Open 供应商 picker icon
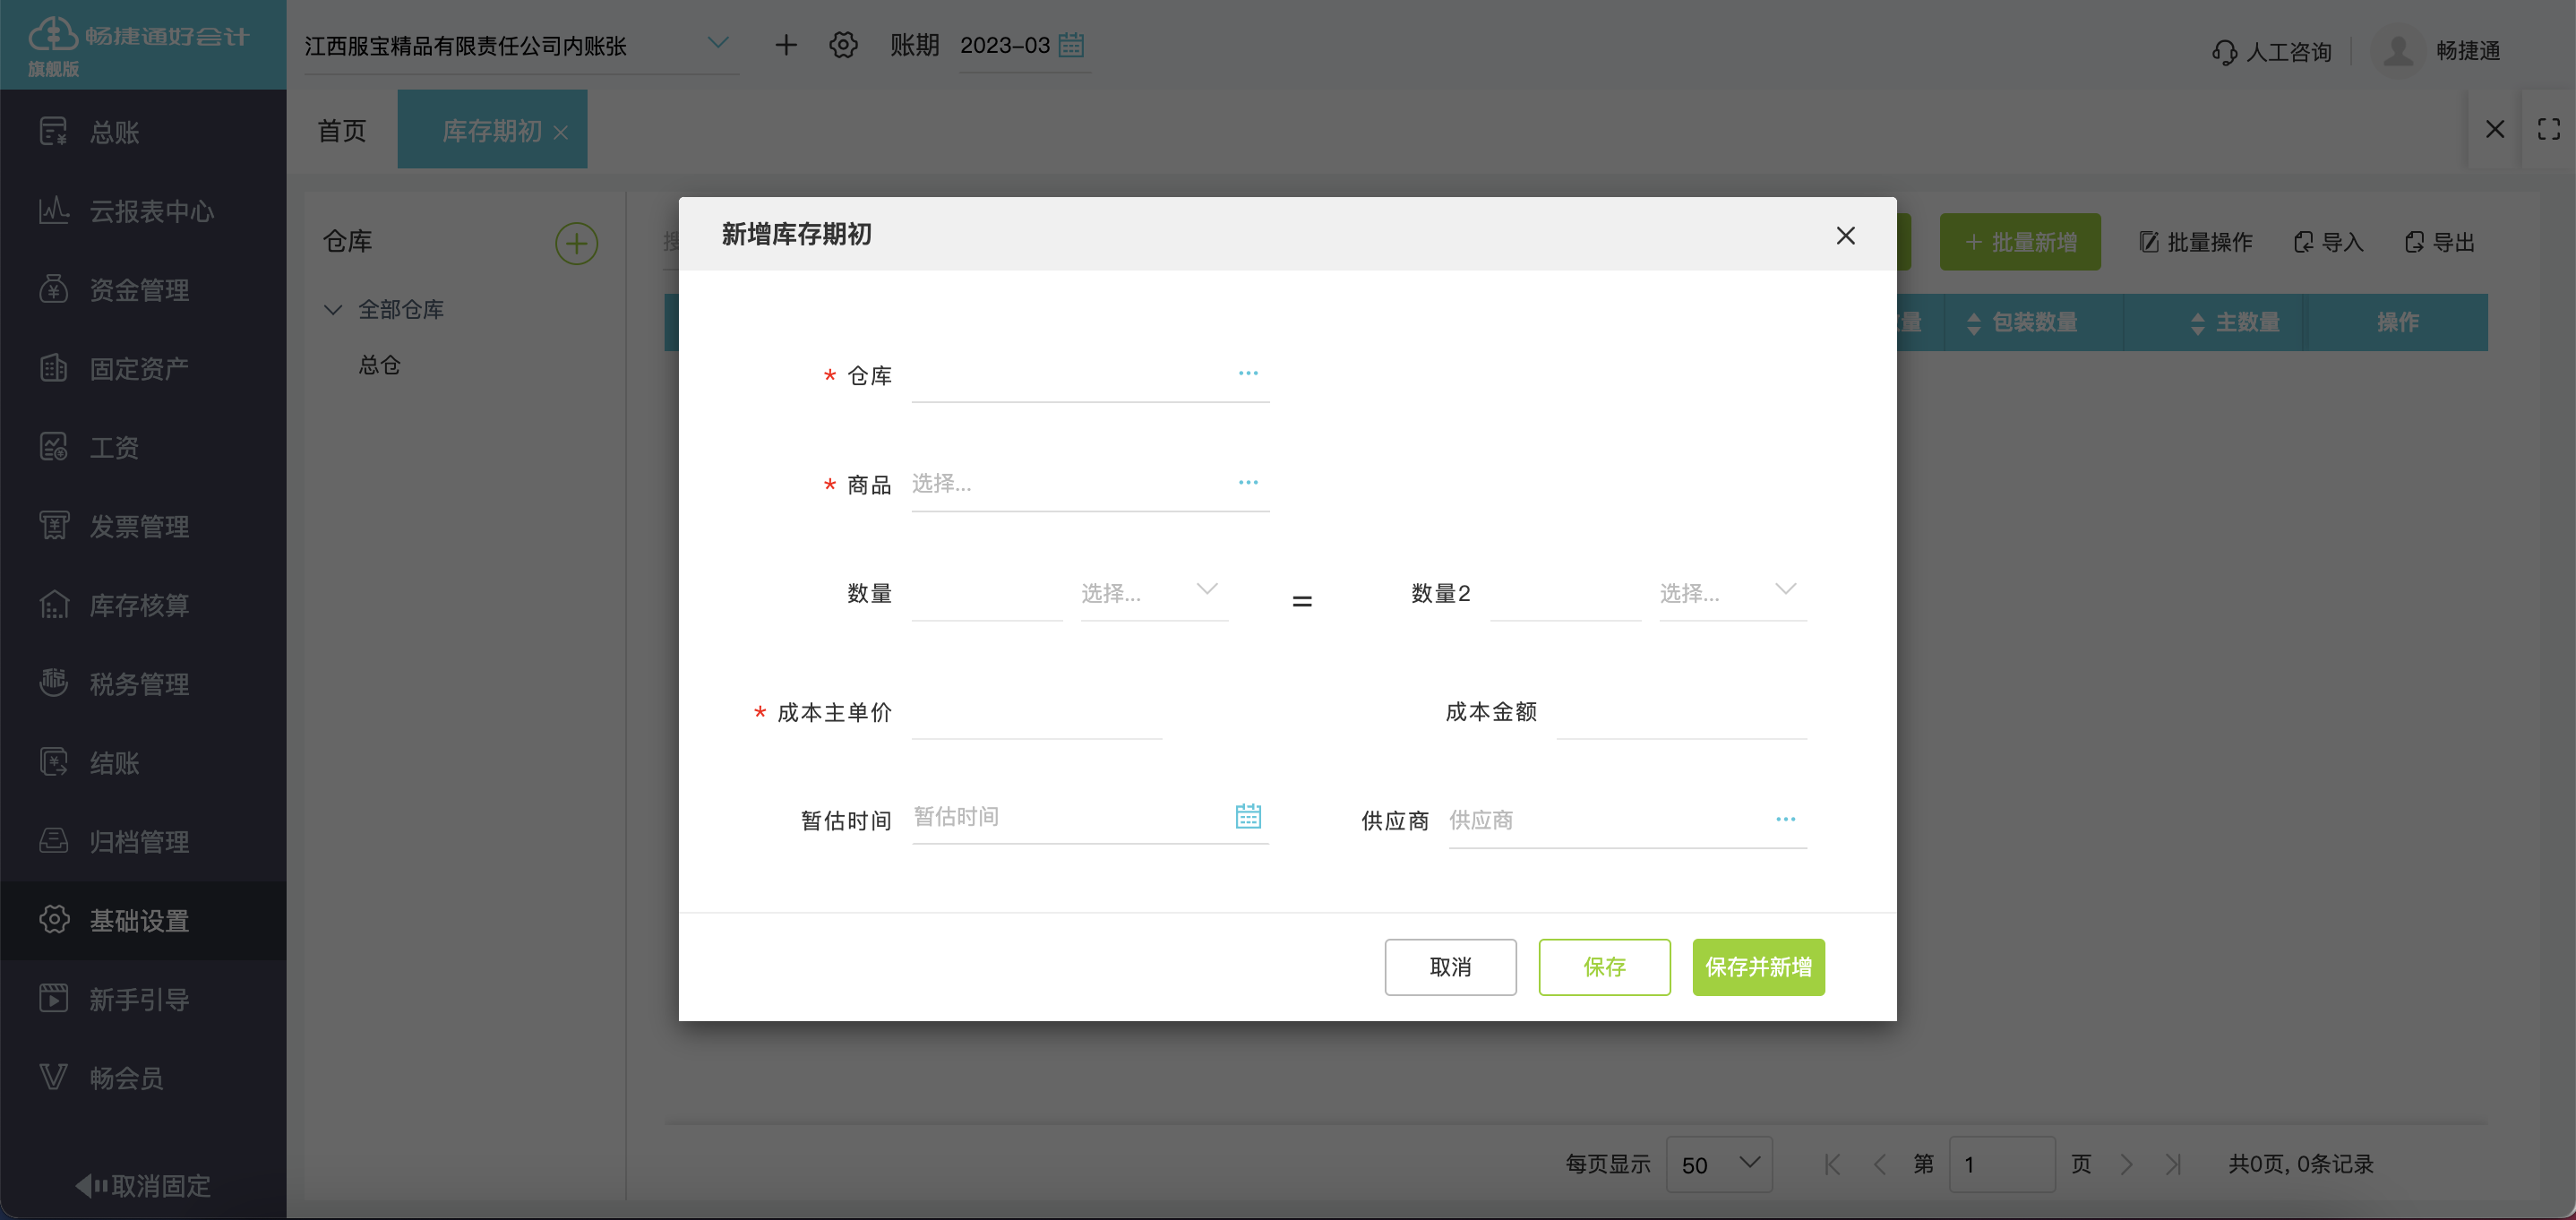Screen dimensions: 2576x1220 tap(1788, 818)
